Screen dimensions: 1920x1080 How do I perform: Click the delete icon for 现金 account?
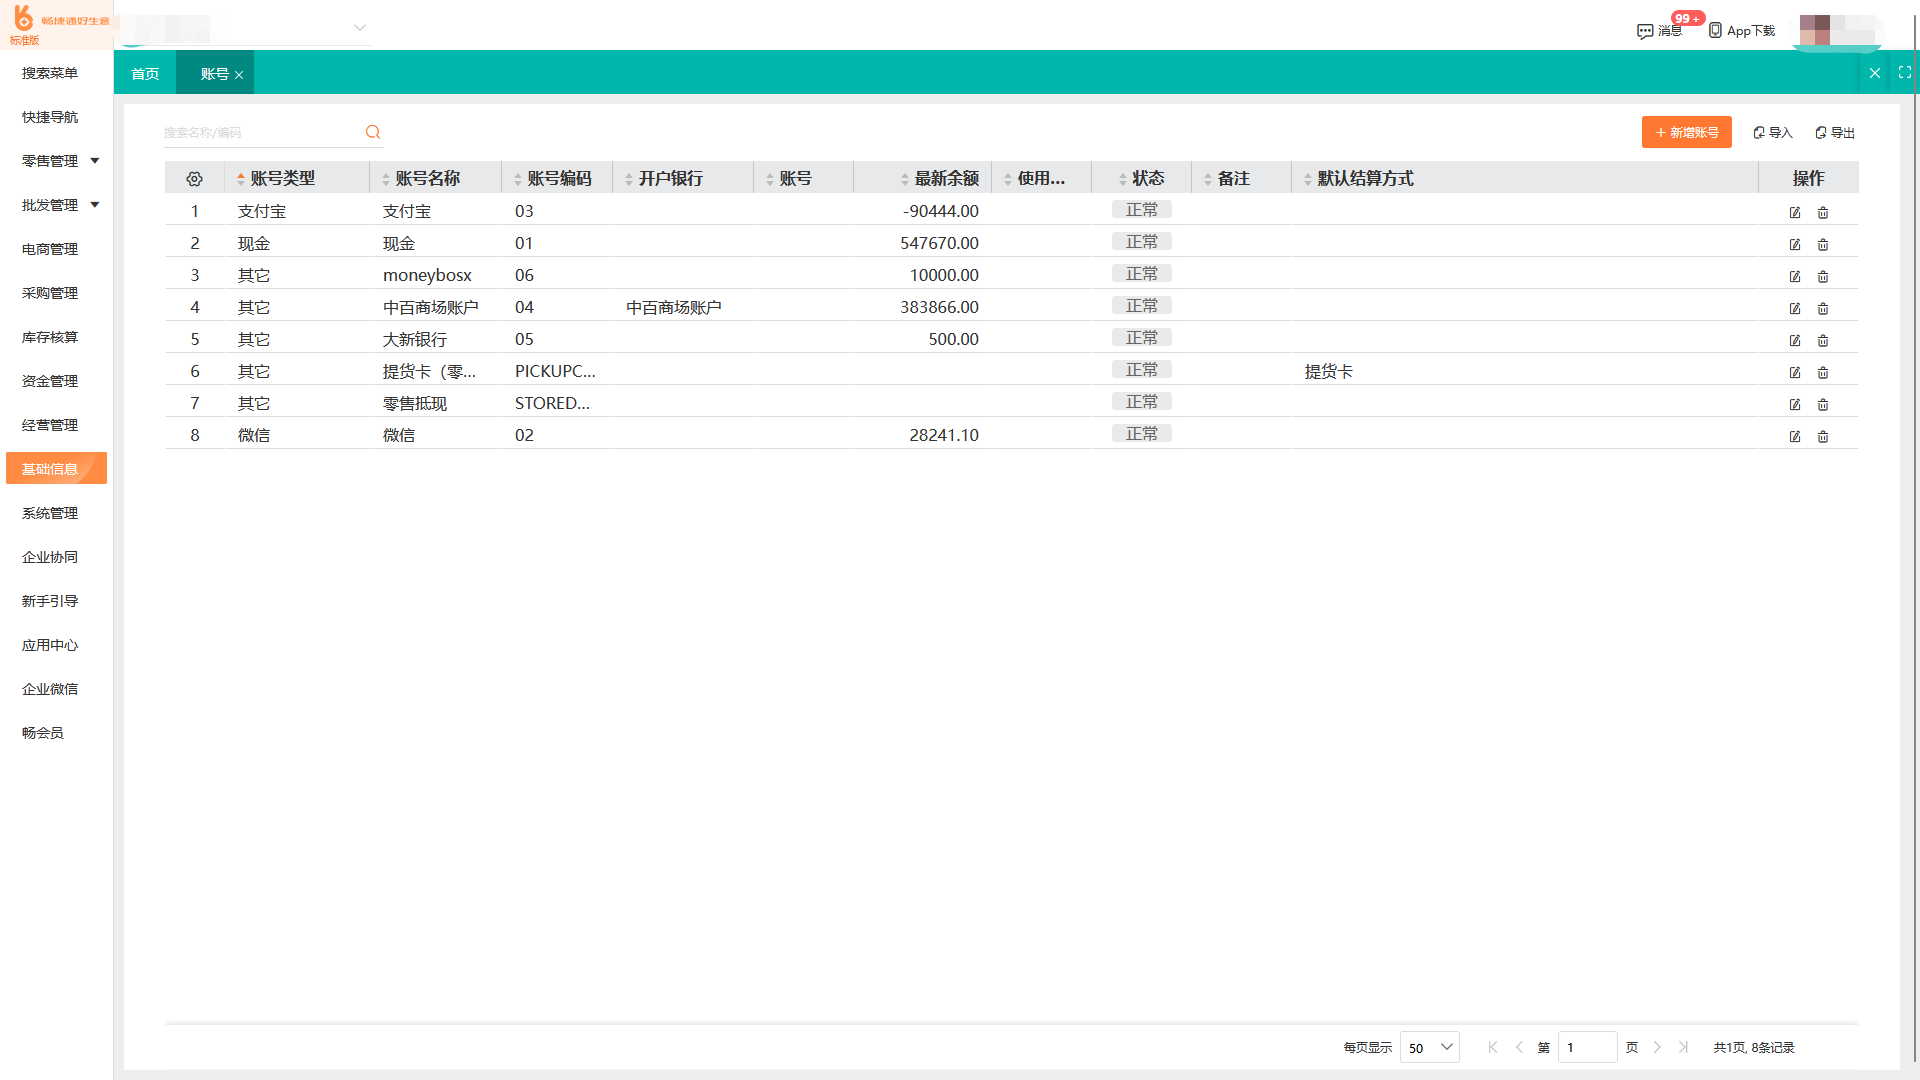(1824, 243)
